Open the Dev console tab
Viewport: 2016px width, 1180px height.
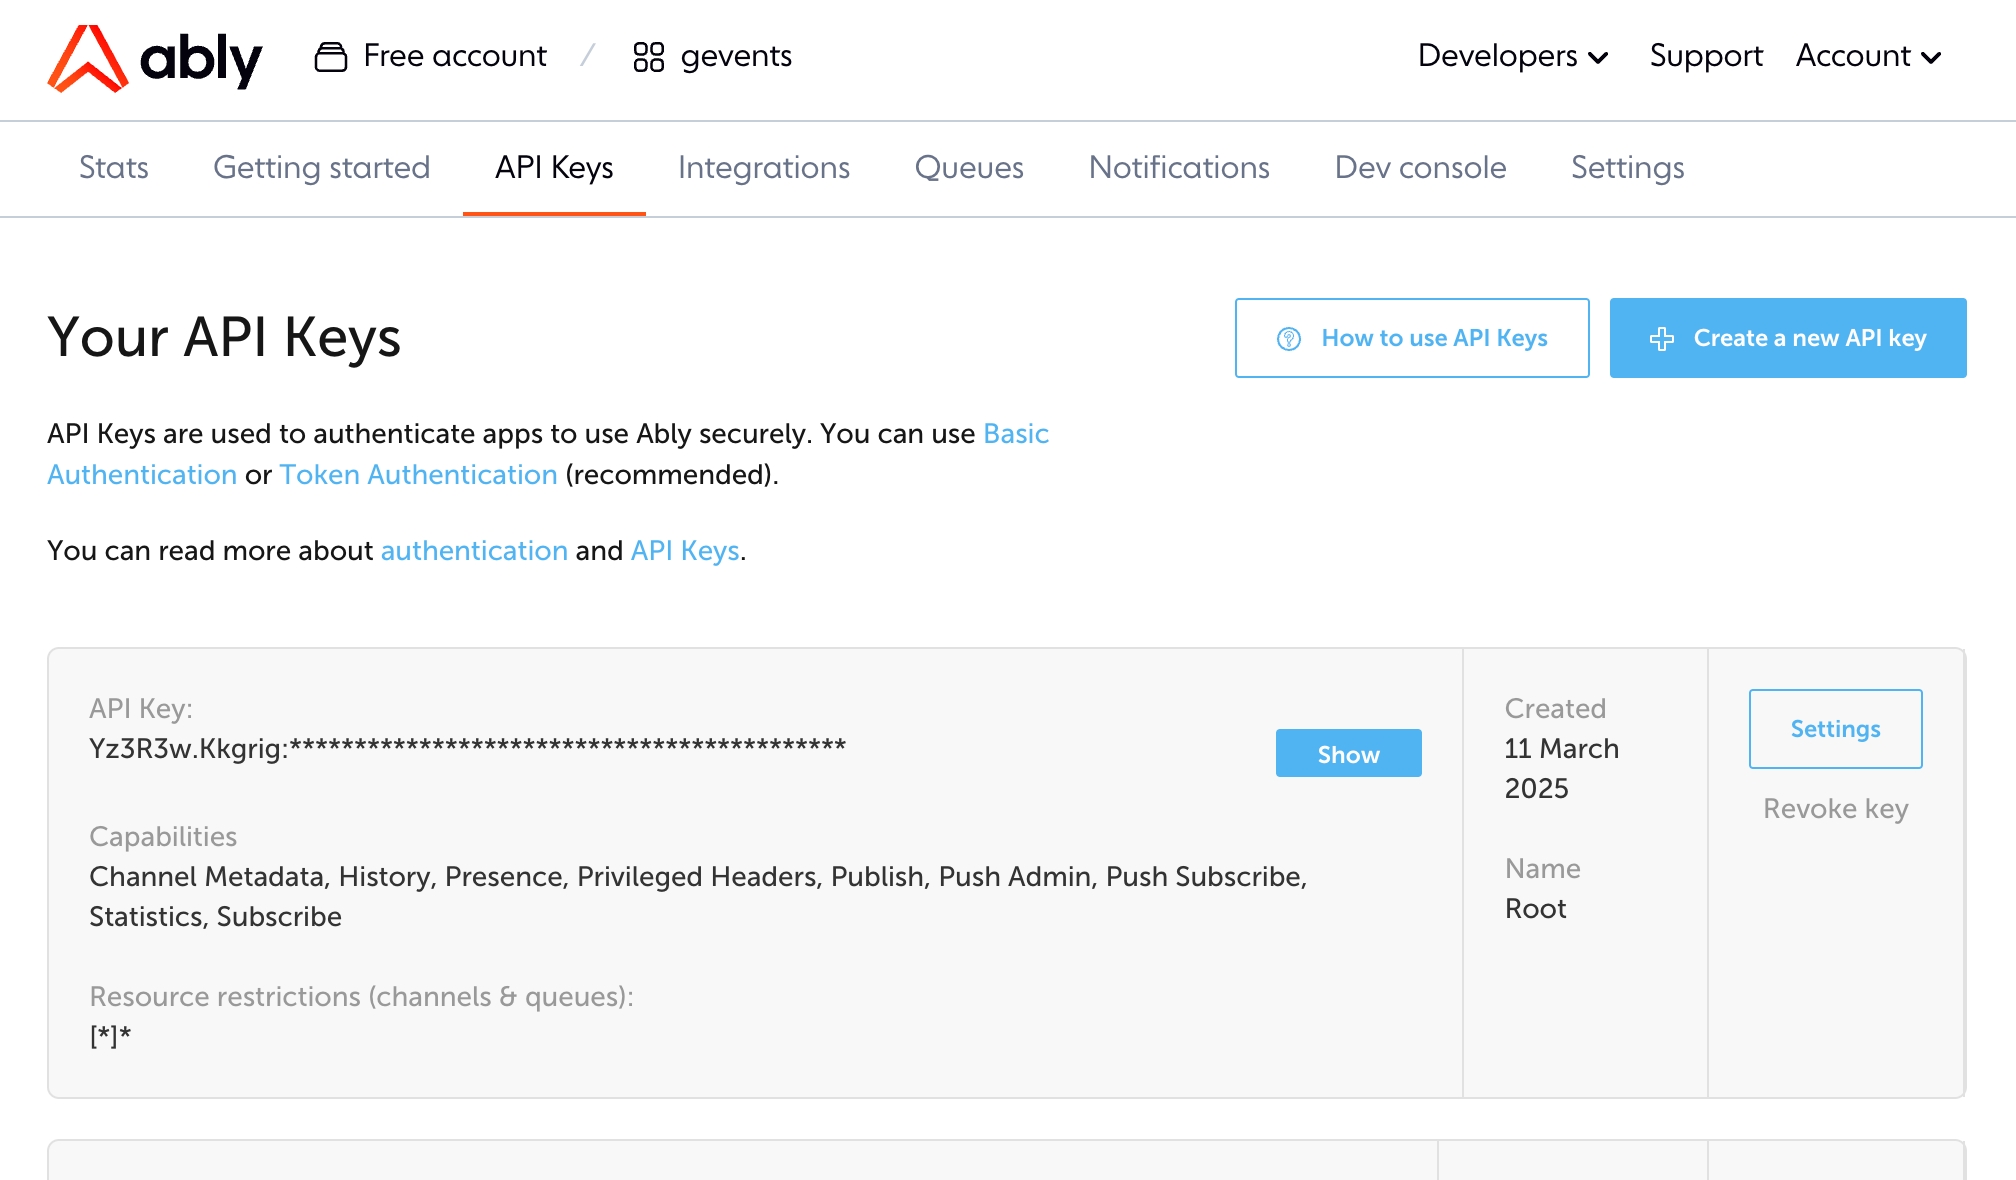(x=1420, y=167)
